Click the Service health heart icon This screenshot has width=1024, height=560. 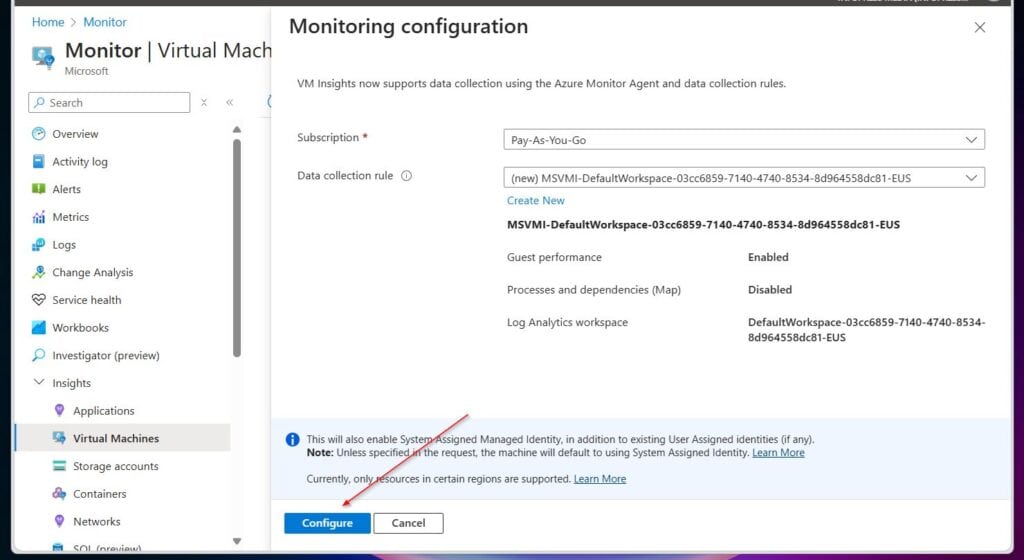[39, 300]
